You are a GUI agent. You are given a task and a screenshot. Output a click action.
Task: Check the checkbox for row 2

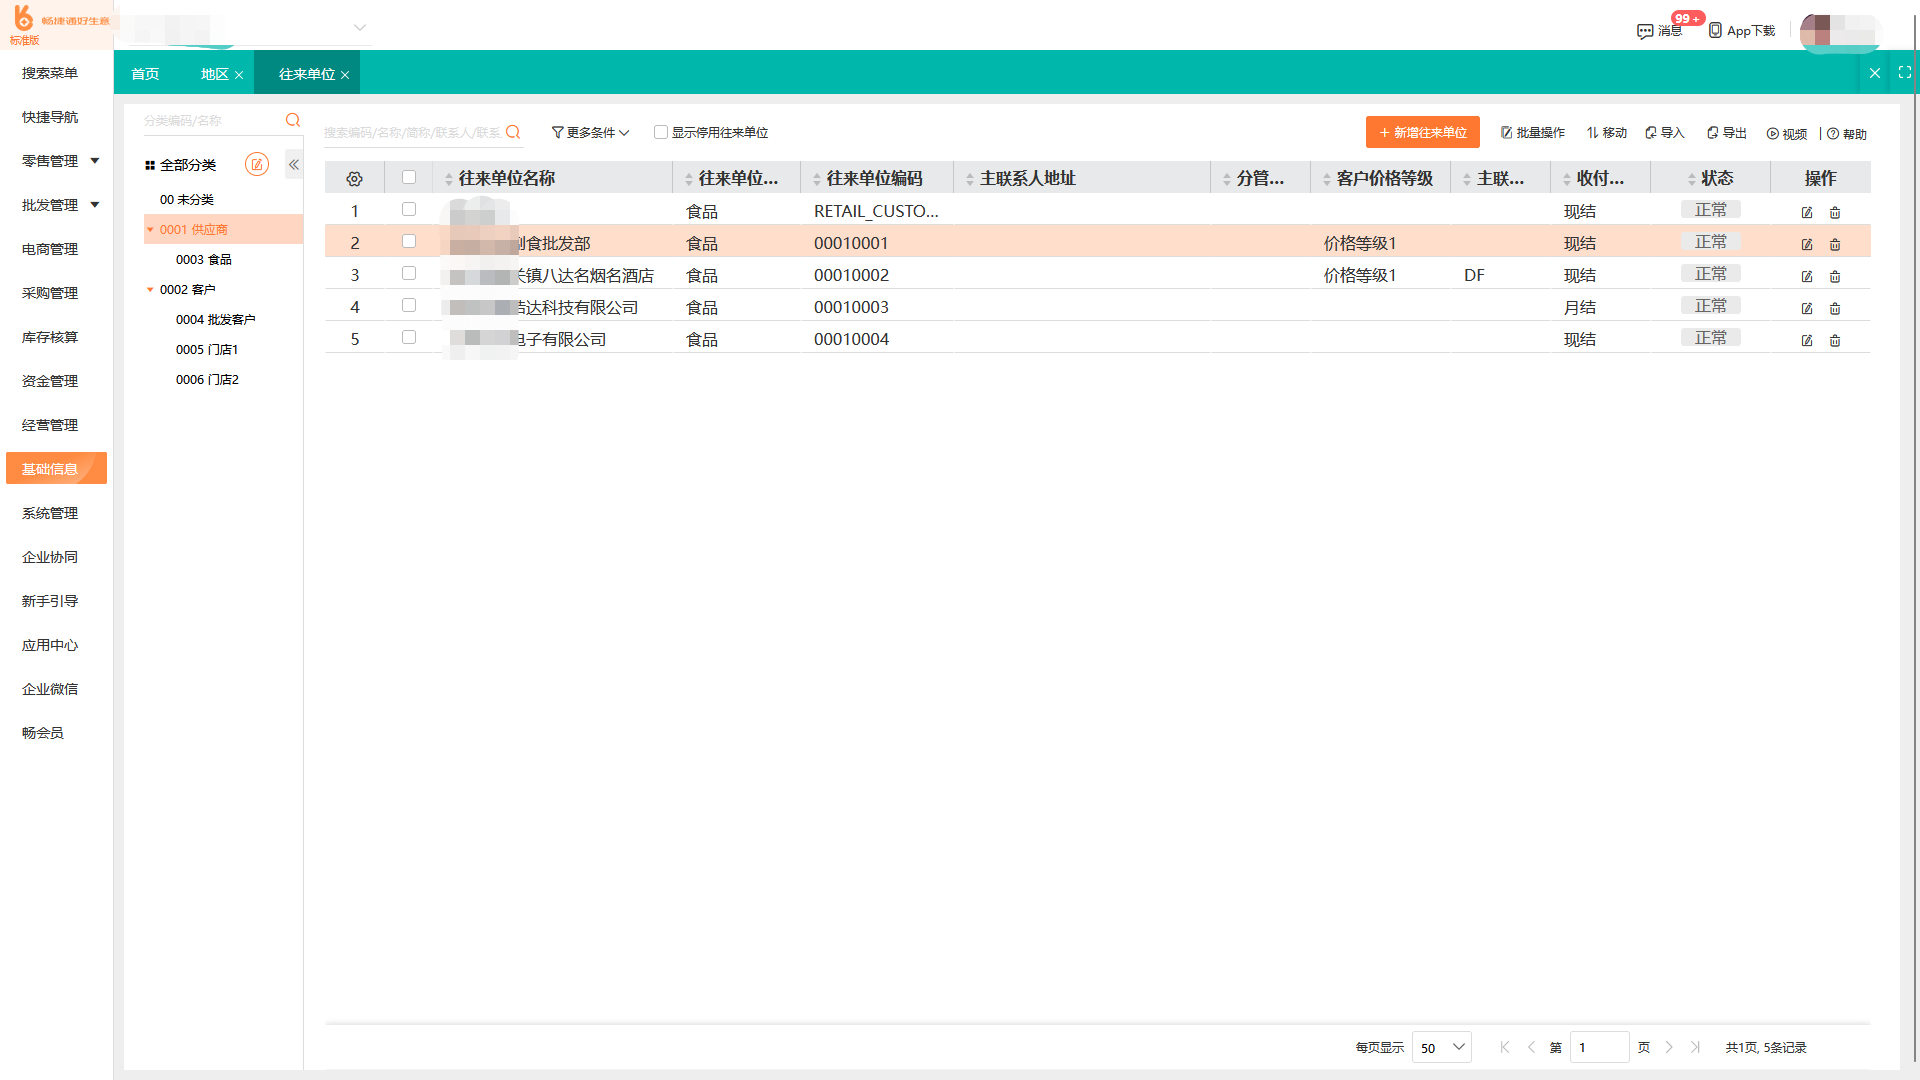(x=409, y=241)
